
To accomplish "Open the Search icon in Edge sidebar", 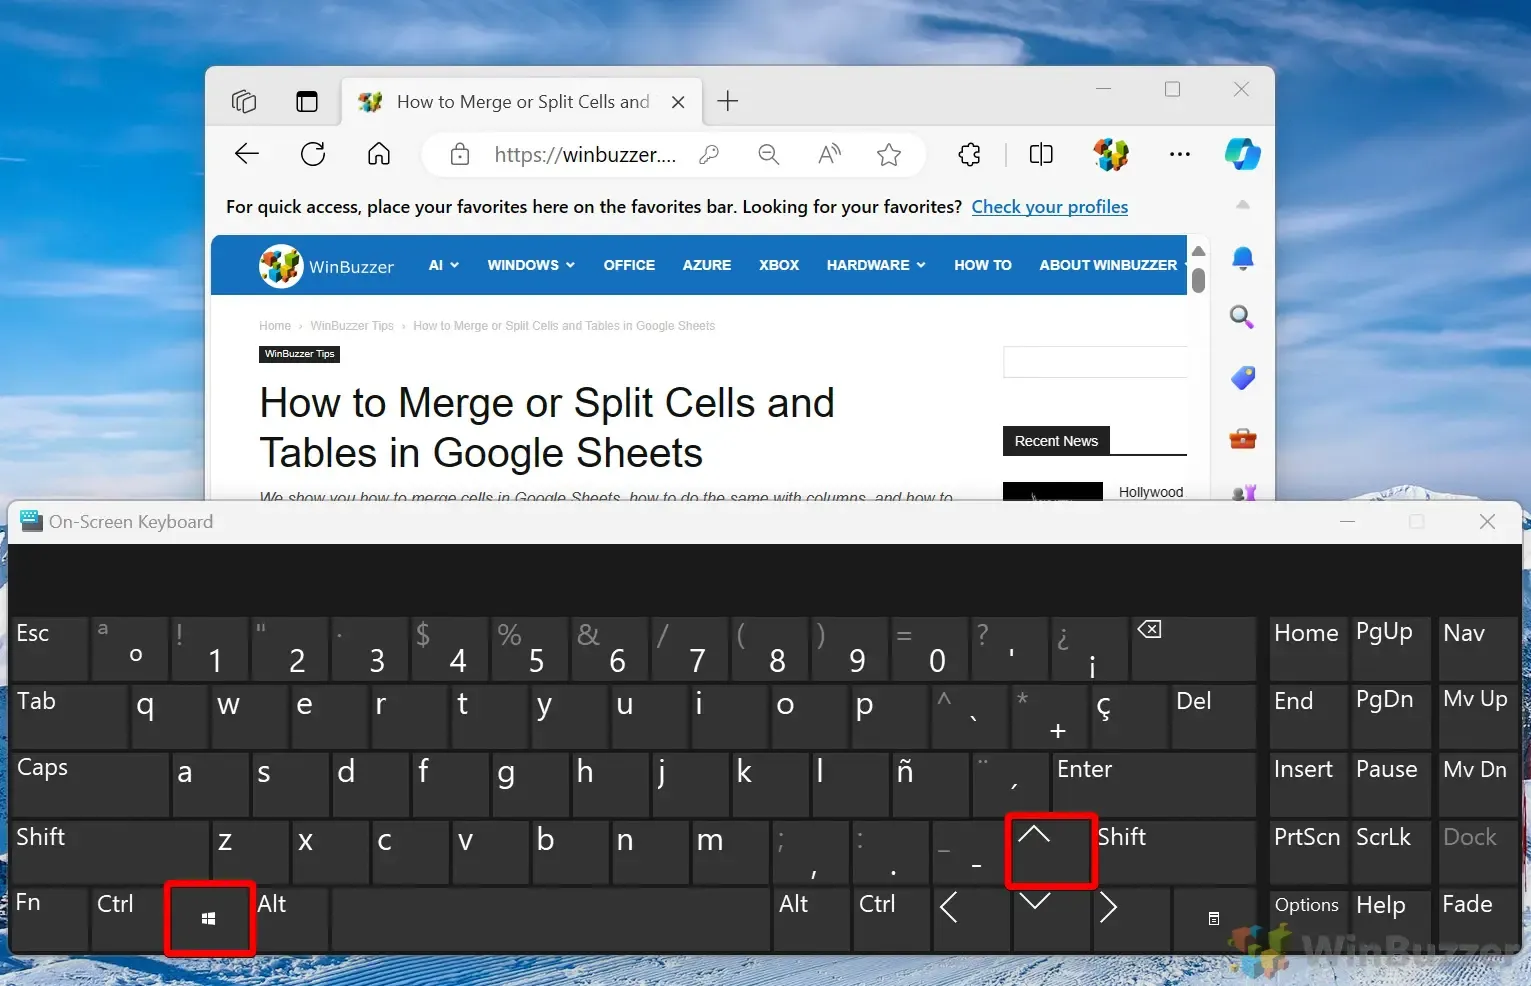I will [x=1243, y=318].
